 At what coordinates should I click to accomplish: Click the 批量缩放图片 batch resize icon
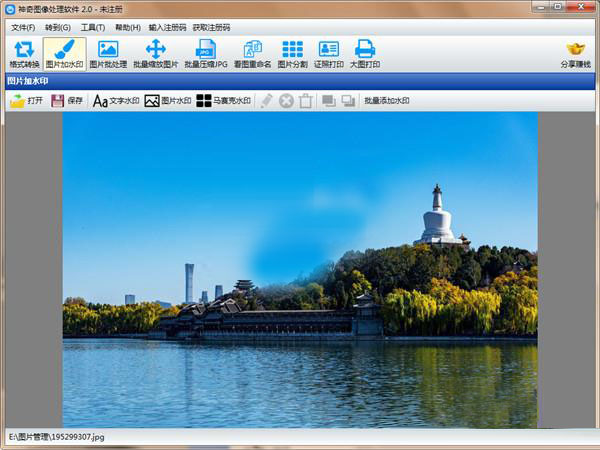click(x=155, y=54)
